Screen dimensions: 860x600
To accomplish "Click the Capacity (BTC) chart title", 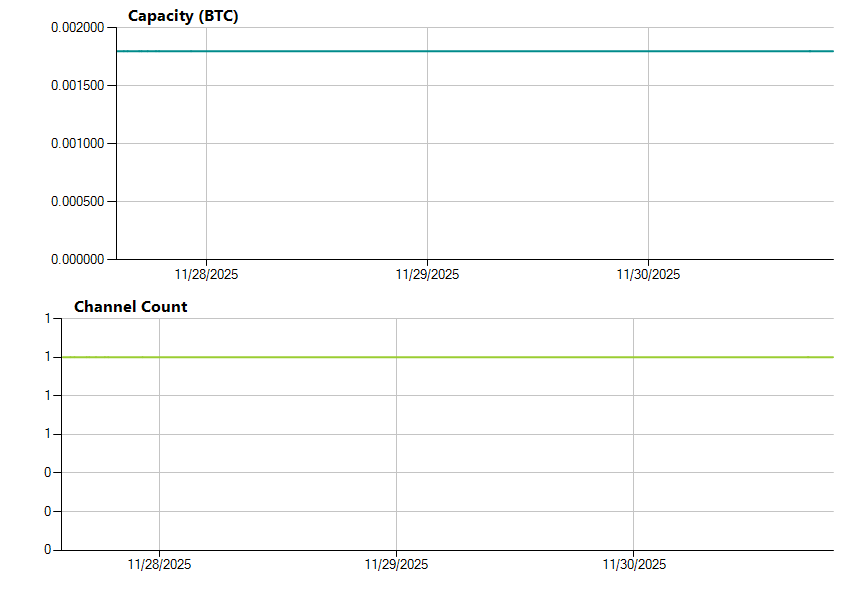I will 183,16.
